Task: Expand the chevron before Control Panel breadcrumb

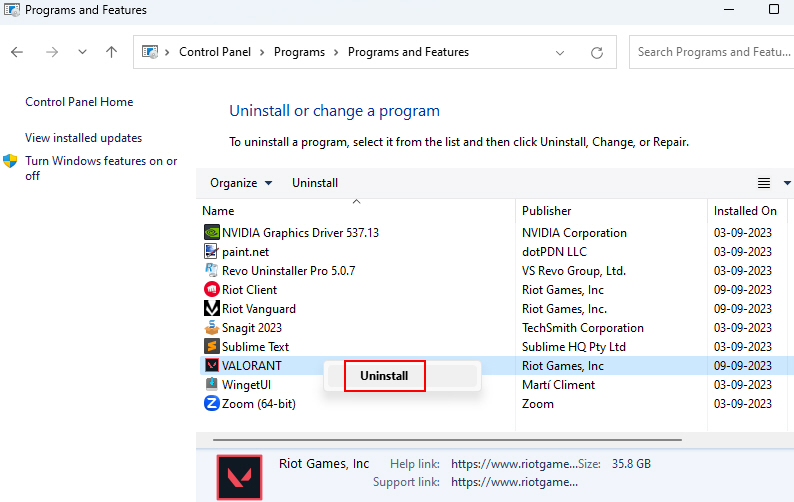Action: tap(167, 52)
